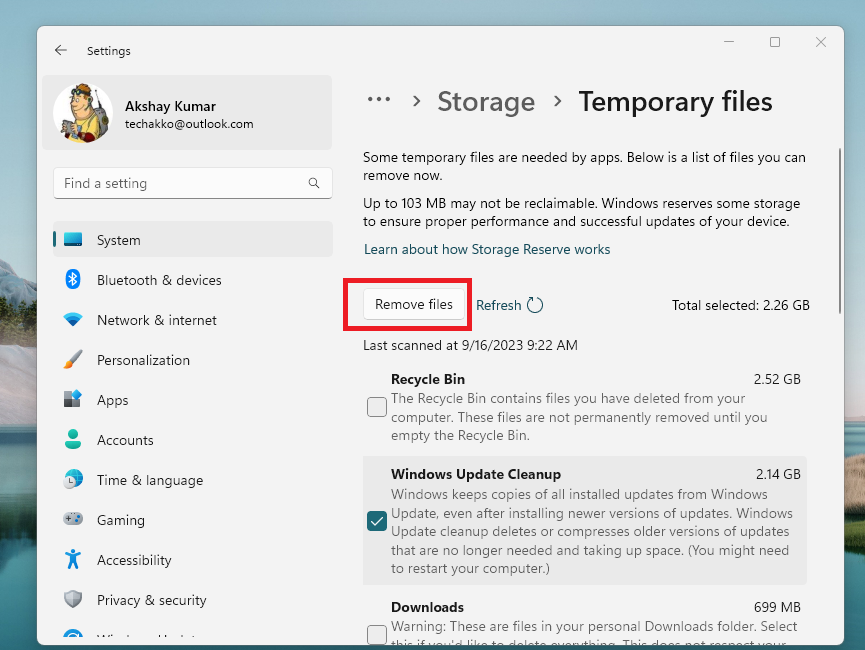Select Accessibility menu item
This screenshot has height=650, width=865.
coord(193,560)
